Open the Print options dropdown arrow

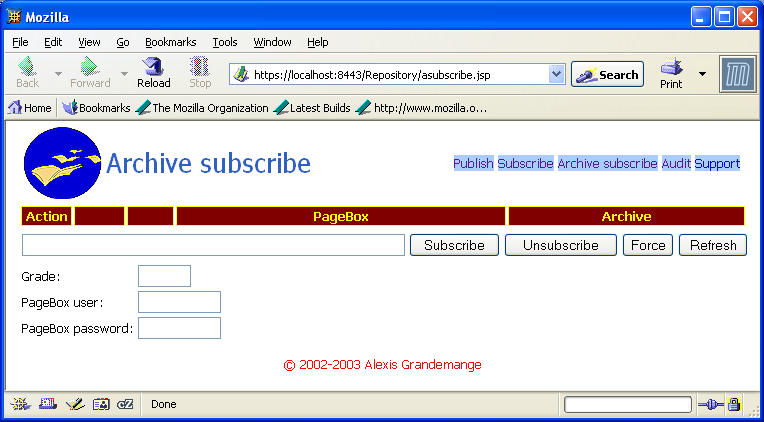coord(702,74)
